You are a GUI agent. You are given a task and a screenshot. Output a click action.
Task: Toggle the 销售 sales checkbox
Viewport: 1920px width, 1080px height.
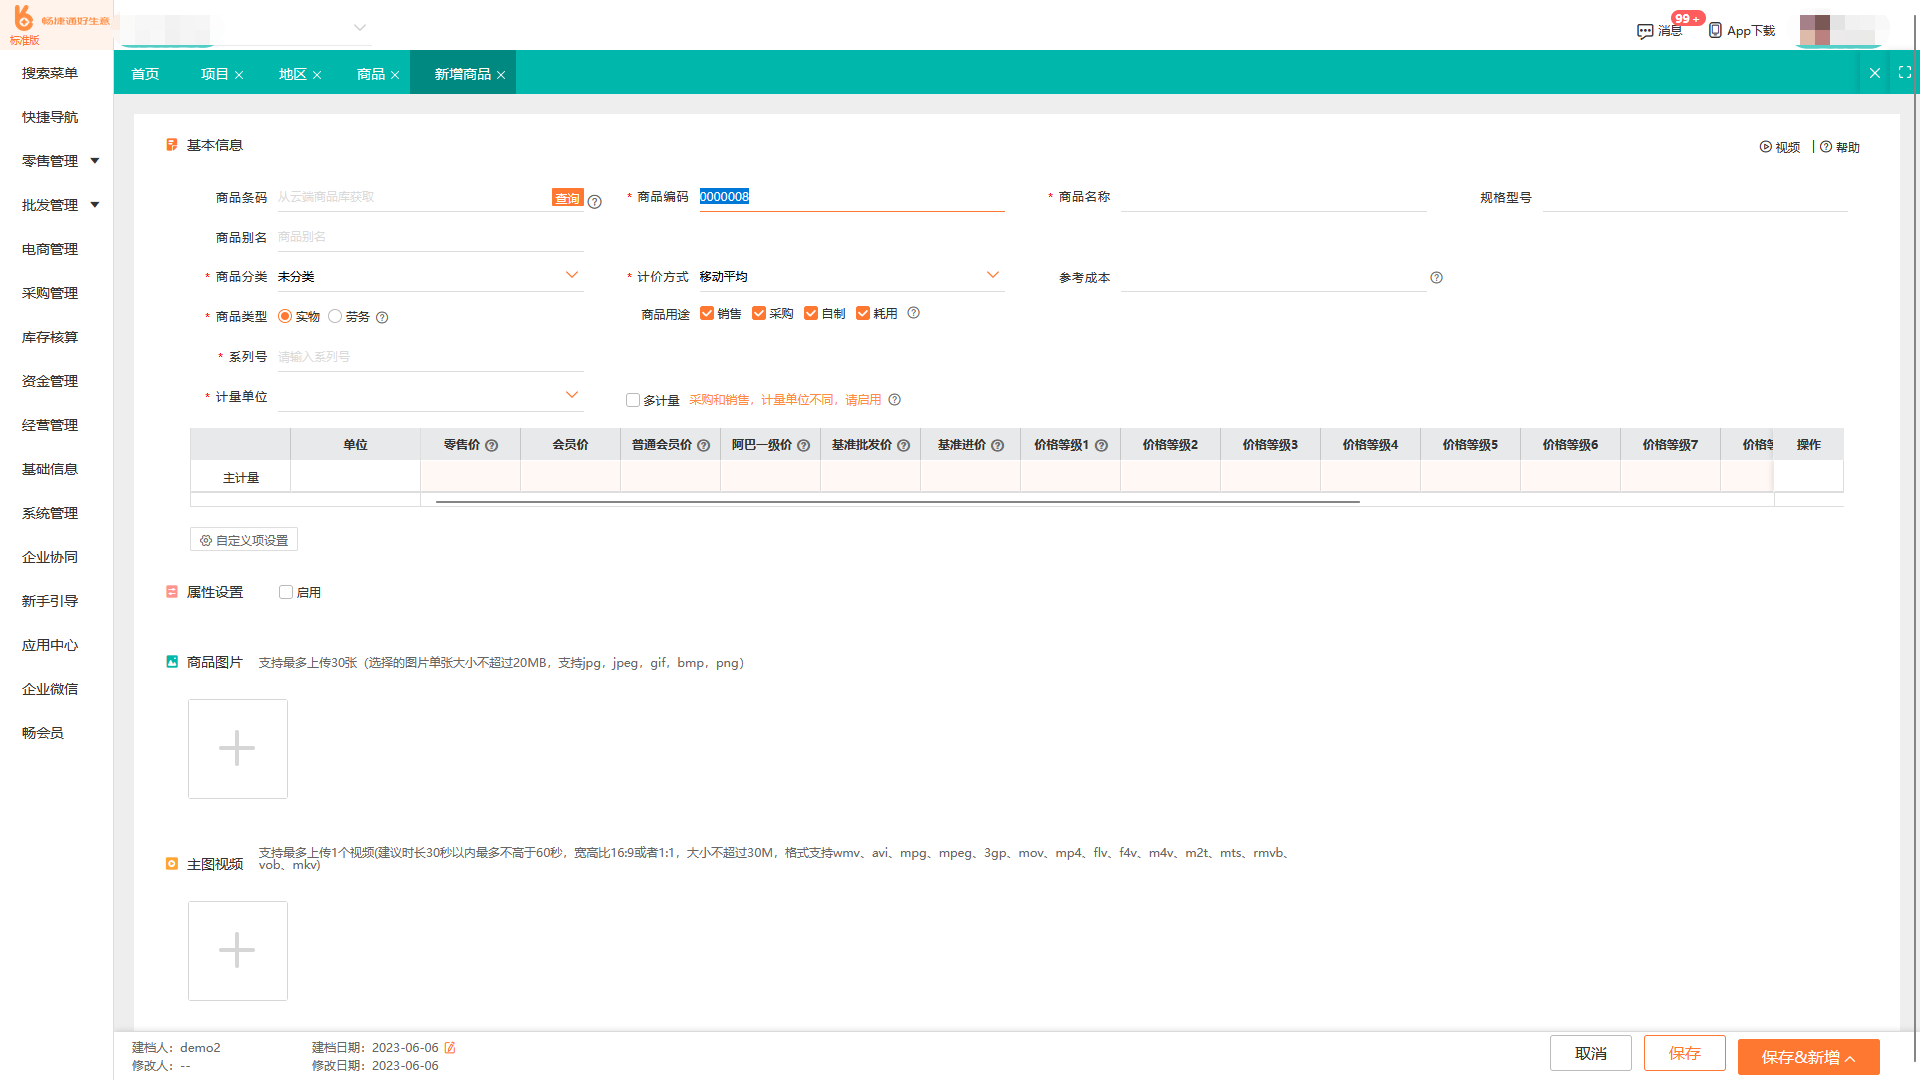[707, 313]
